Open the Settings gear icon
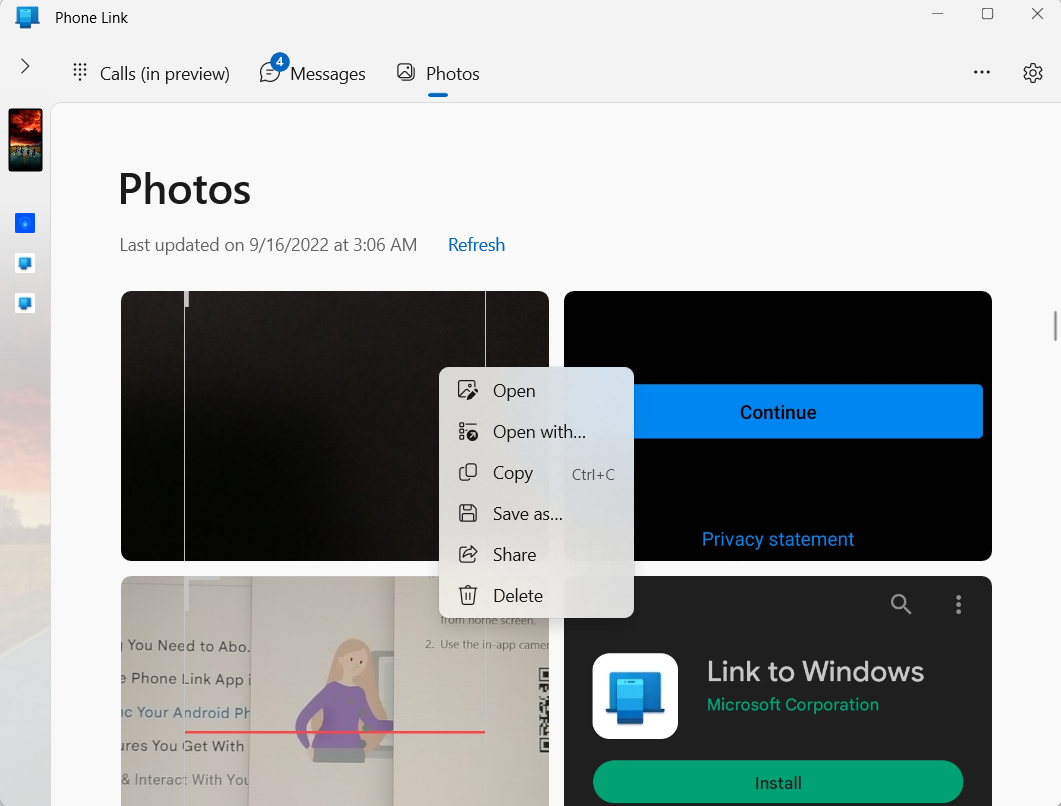 [x=1033, y=72]
